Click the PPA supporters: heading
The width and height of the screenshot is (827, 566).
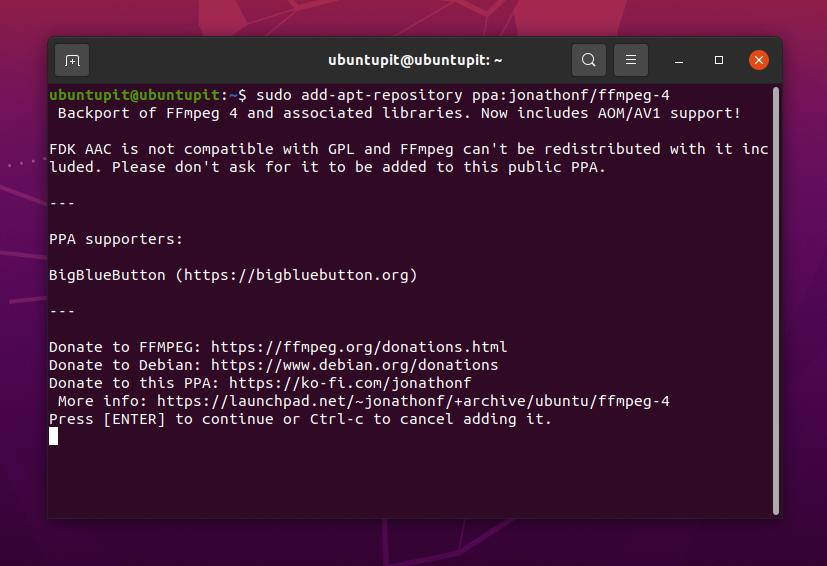[116, 239]
